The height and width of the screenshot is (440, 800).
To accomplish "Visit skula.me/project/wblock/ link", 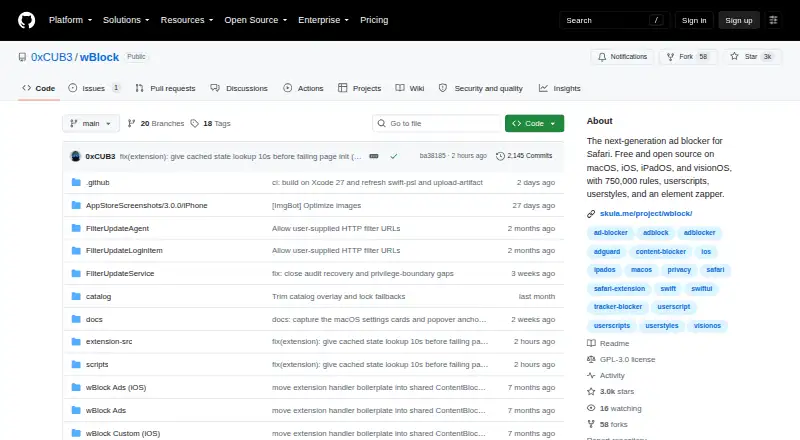I will coord(646,214).
